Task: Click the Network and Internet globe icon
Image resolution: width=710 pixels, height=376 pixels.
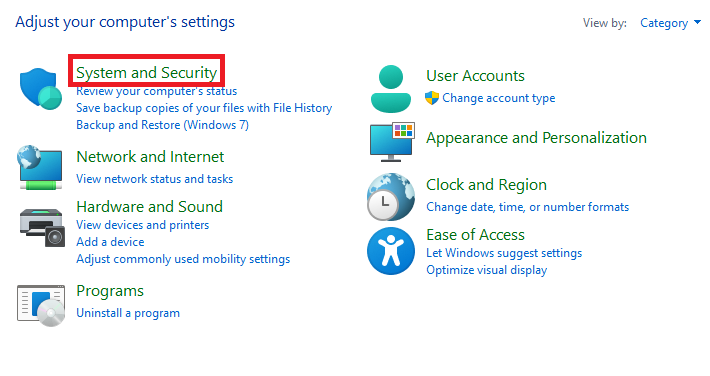Action: [x=40, y=167]
